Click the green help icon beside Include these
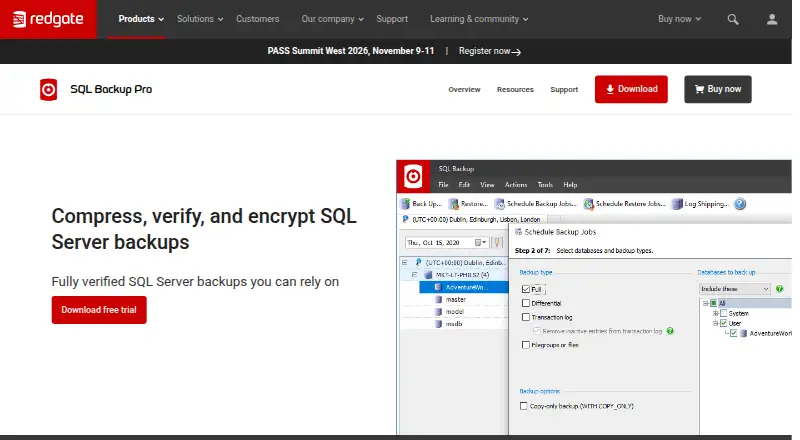Viewport: 800px width, 440px height. [779, 289]
